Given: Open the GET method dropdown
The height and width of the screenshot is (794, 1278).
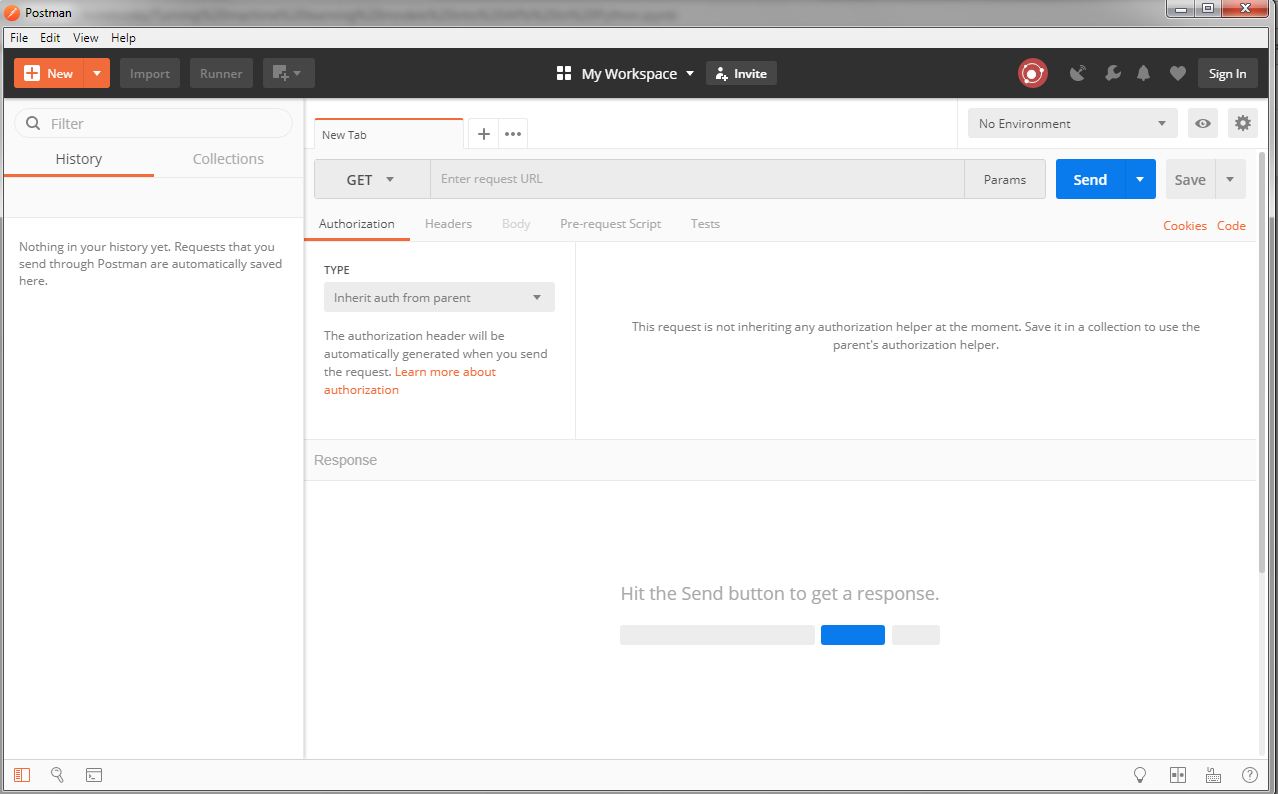Looking at the screenshot, I should point(371,180).
